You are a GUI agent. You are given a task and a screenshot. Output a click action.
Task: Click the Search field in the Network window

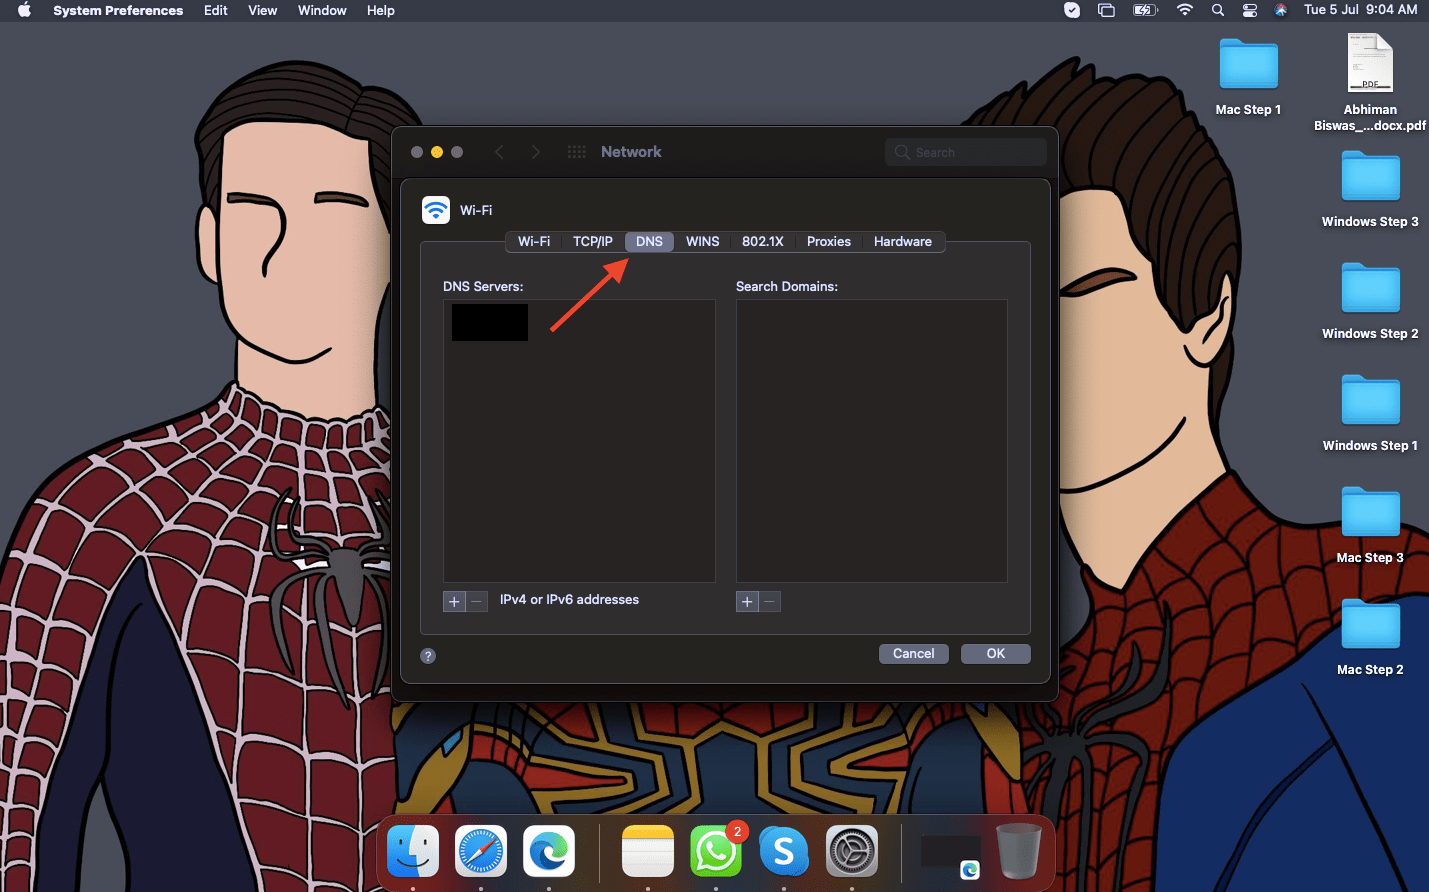coord(964,151)
